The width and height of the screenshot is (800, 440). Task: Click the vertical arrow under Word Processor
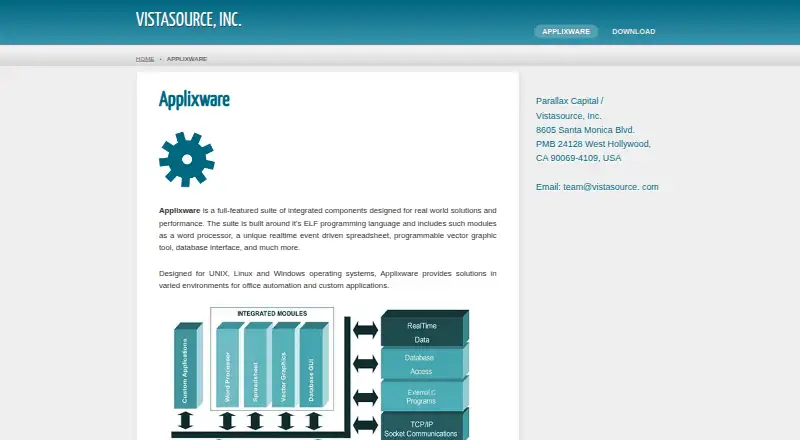point(227,421)
